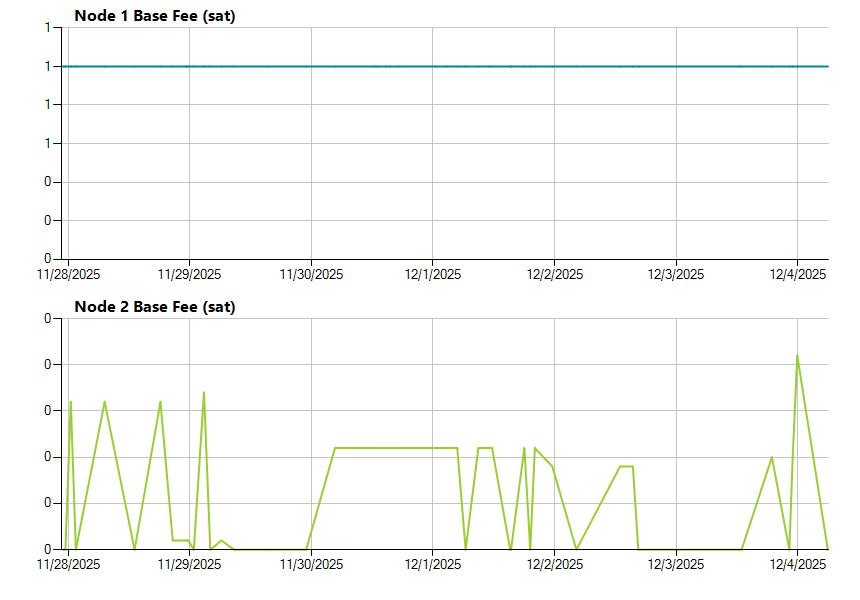Click 12/4/2025 label on Node 1 axis
860x600 pixels.
pyautogui.click(x=797, y=274)
